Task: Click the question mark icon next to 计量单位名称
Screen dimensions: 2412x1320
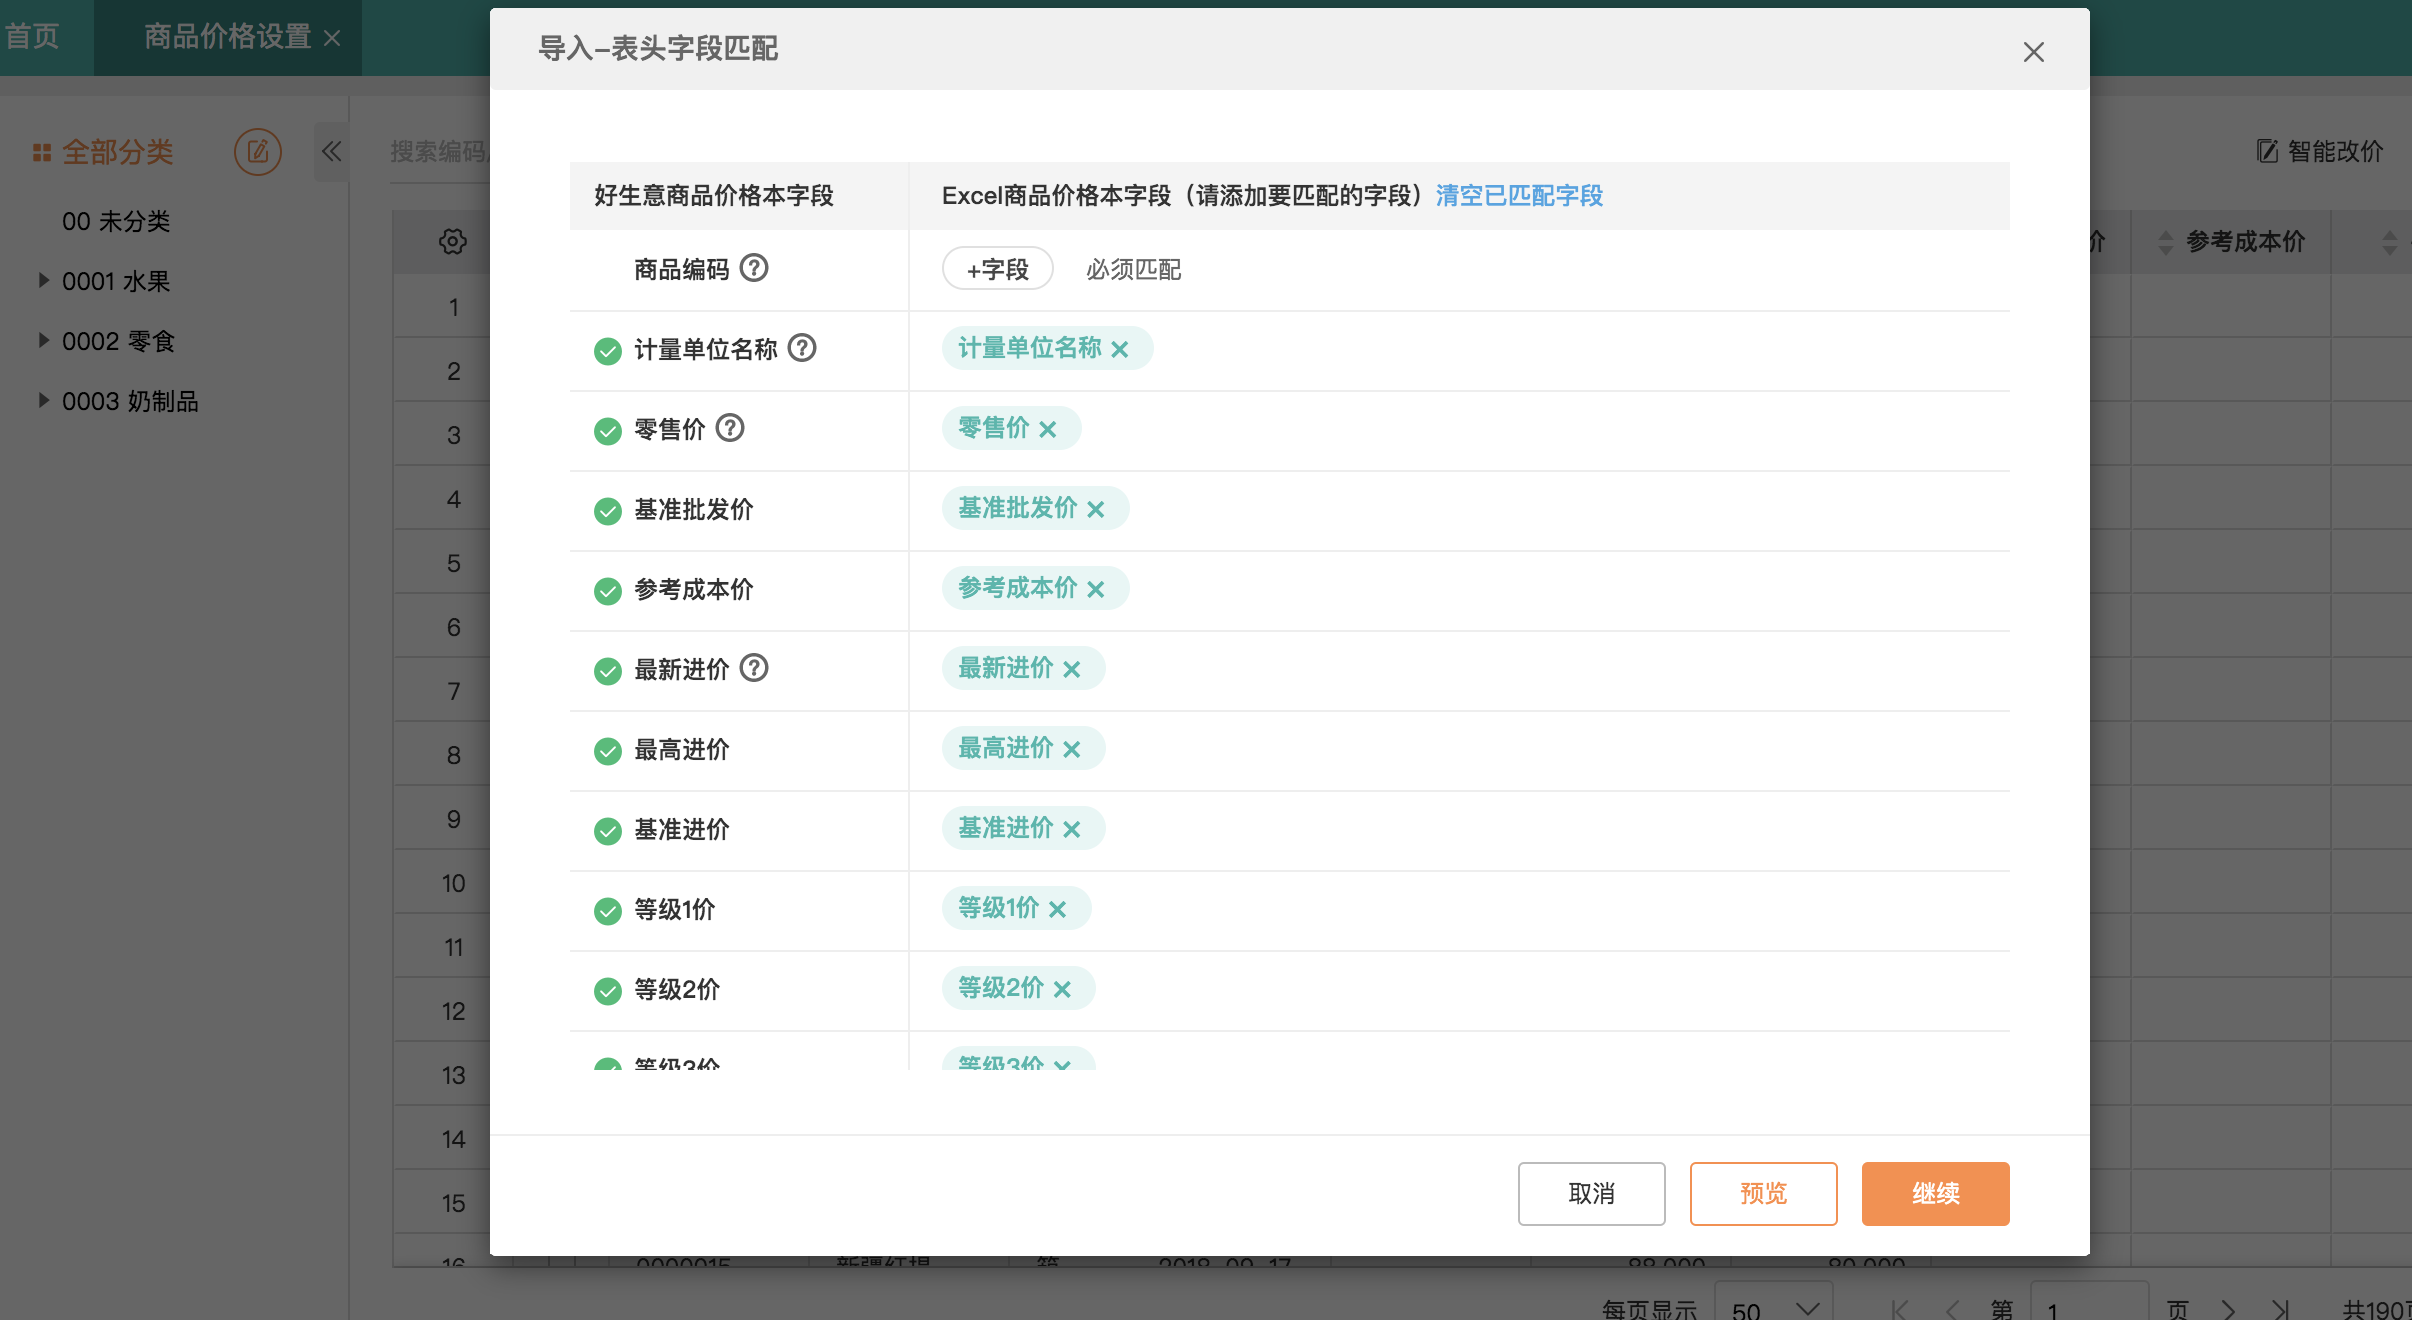Action: point(800,348)
